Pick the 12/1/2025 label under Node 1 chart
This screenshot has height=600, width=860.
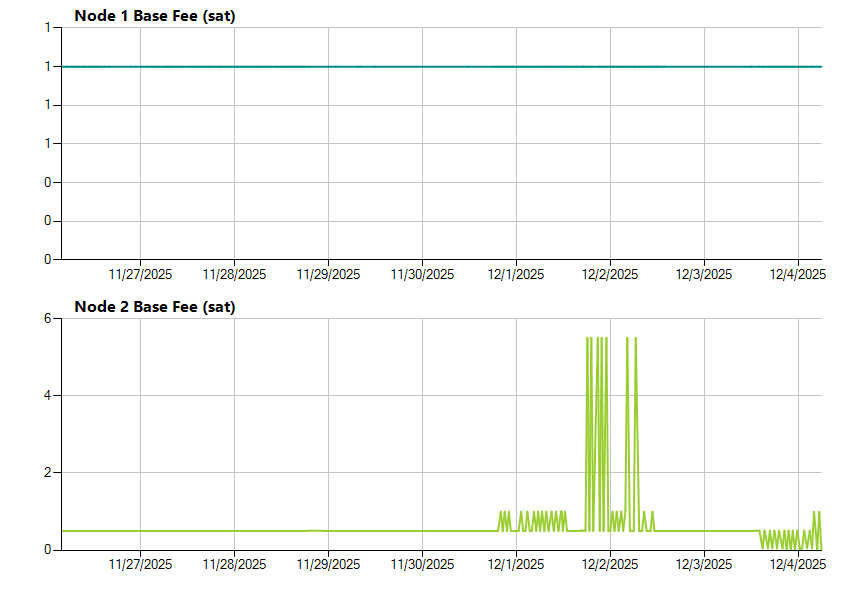[516, 274]
